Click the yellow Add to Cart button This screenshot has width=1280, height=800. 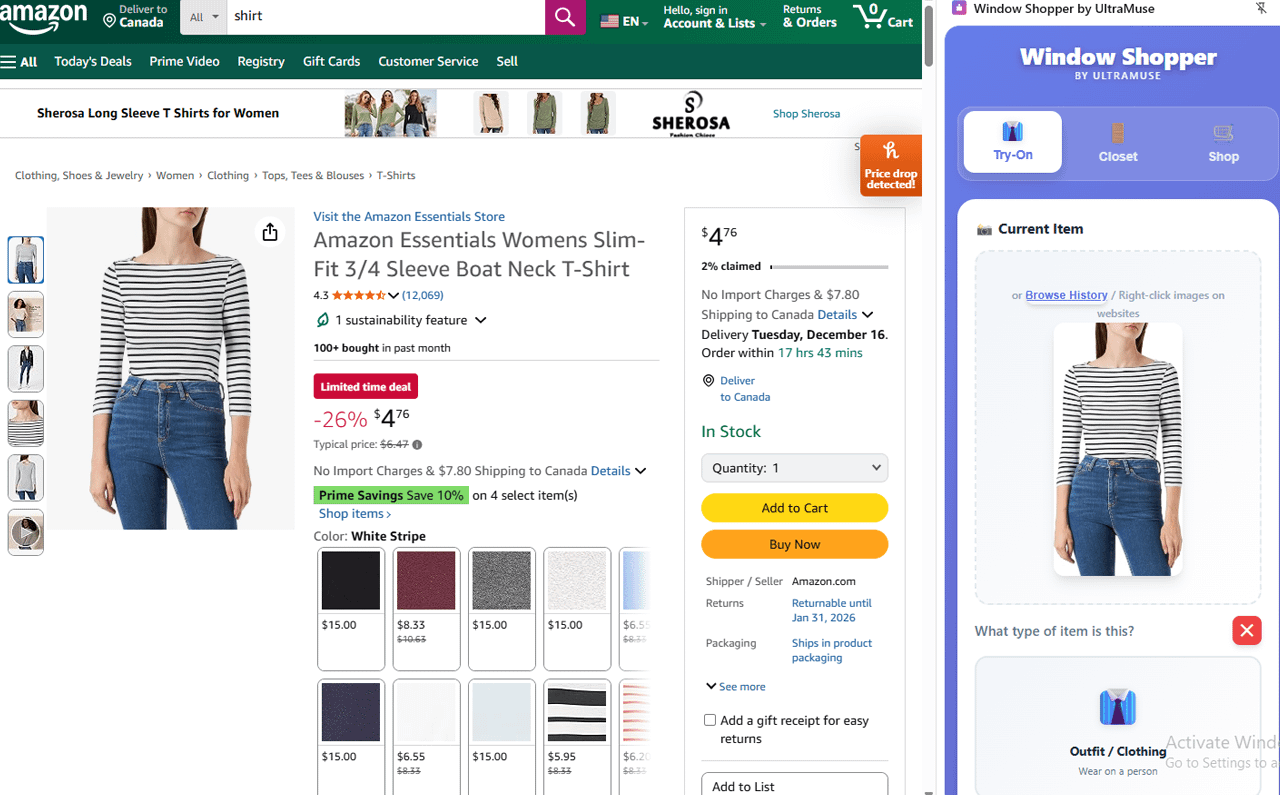pyautogui.click(x=794, y=508)
